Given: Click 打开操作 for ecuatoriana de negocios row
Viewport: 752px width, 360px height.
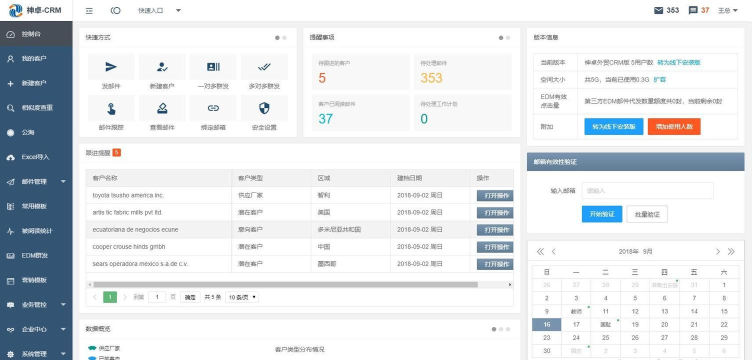Looking at the screenshot, I should pyautogui.click(x=495, y=230).
